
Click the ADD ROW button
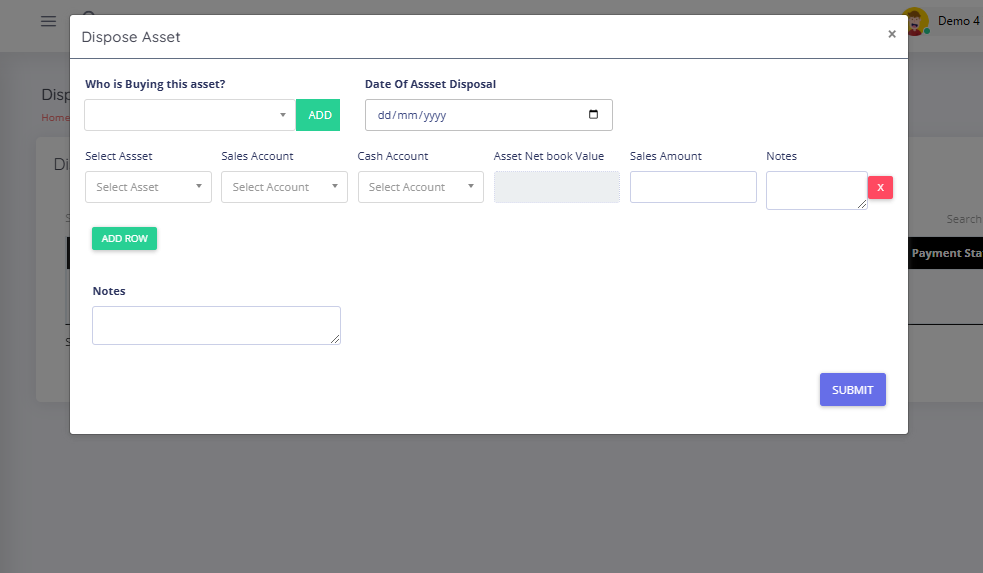124,239
